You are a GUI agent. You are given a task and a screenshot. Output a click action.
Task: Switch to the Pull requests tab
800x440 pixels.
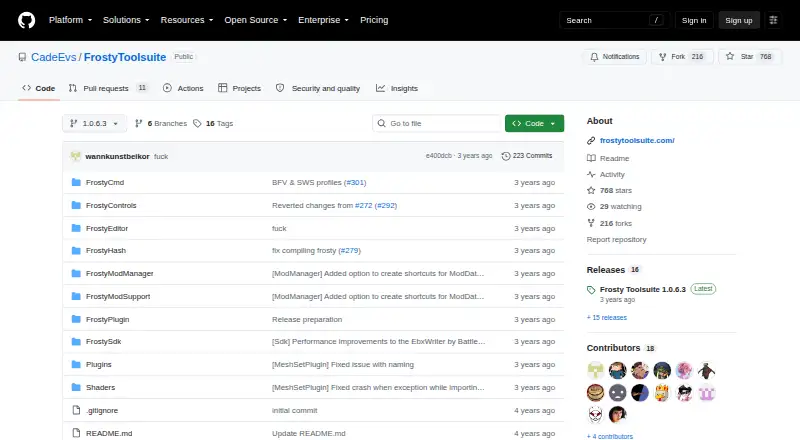[108, 88]
